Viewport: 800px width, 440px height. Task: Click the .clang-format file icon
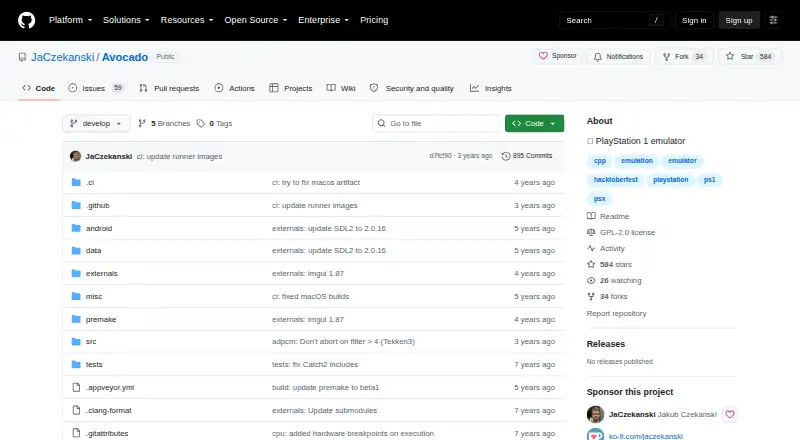[76, 410]
